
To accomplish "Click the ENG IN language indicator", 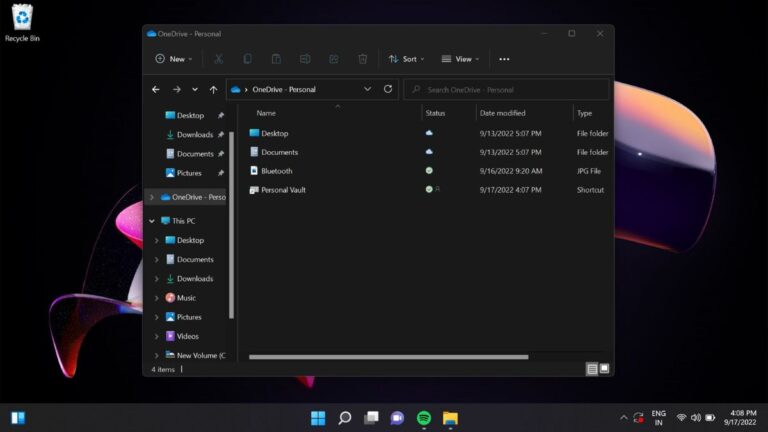I will [x=659, y=418].
